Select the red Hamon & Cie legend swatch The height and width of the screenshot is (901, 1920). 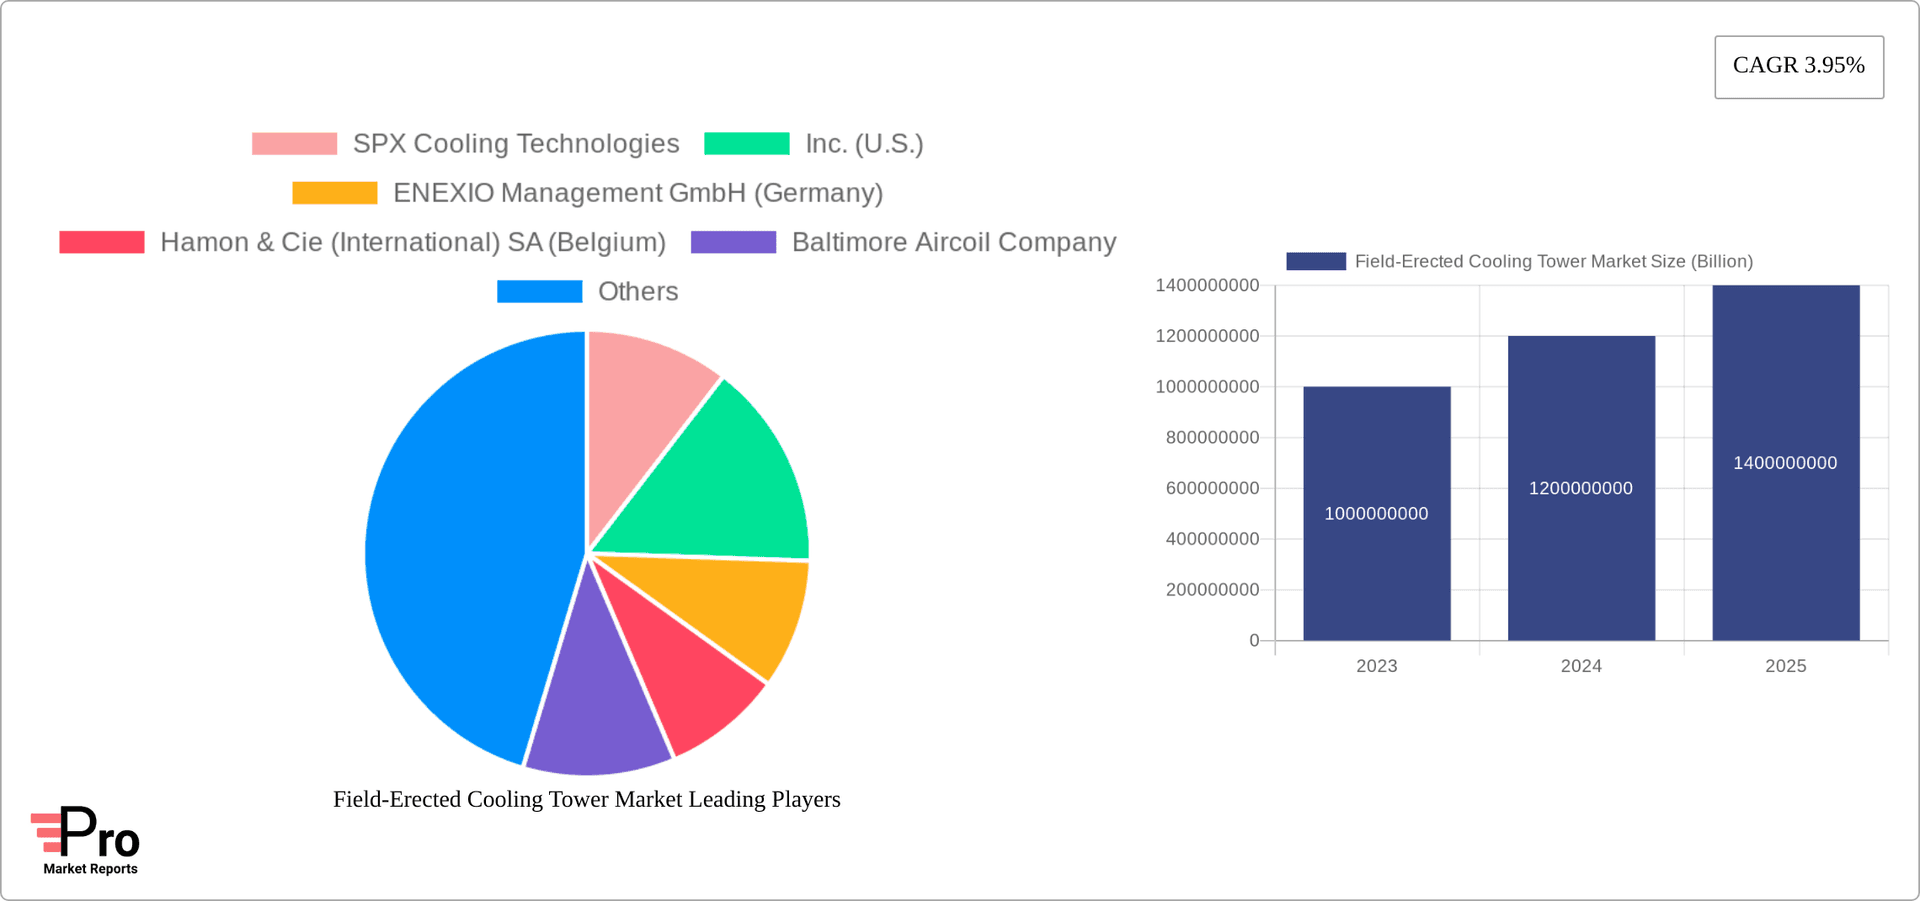(100, 242)
